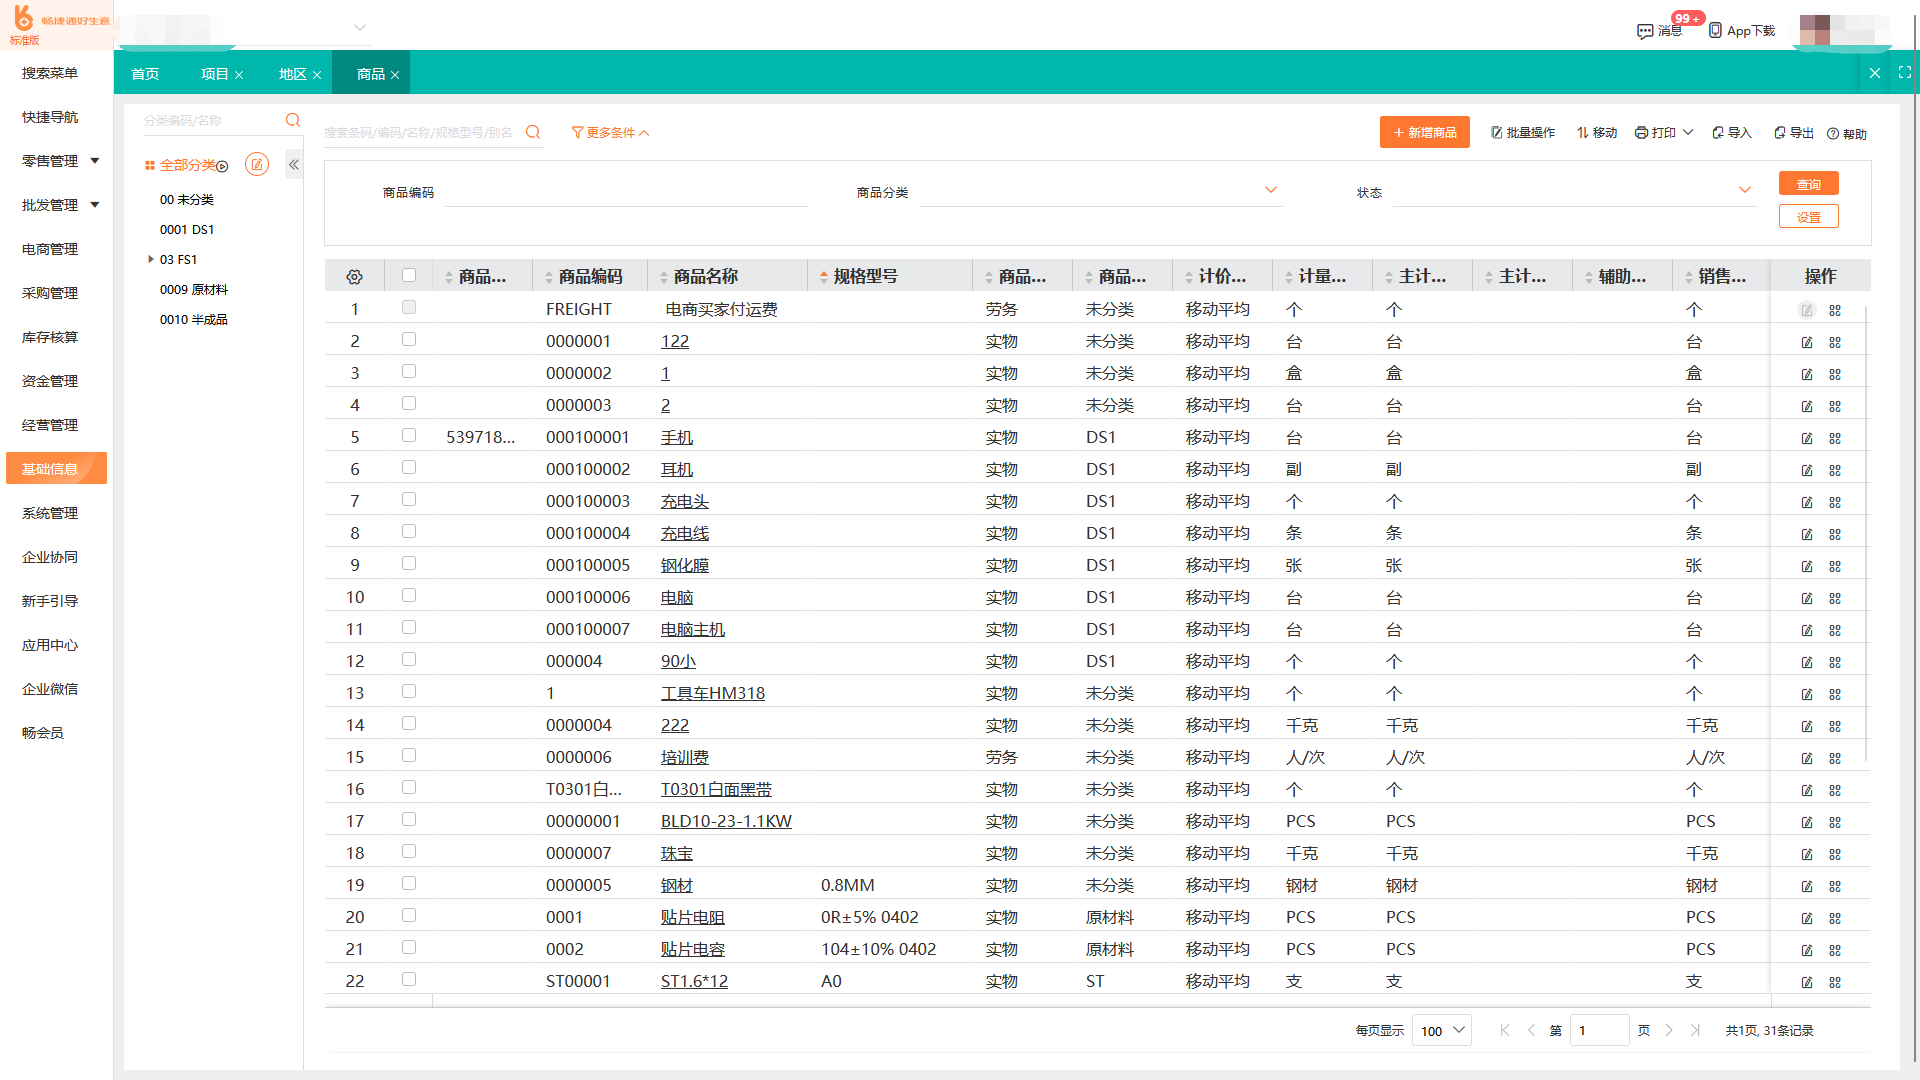Open 基础信息 menu item
Viewport: 1920px width, 1080px height.
click(54, 467)
